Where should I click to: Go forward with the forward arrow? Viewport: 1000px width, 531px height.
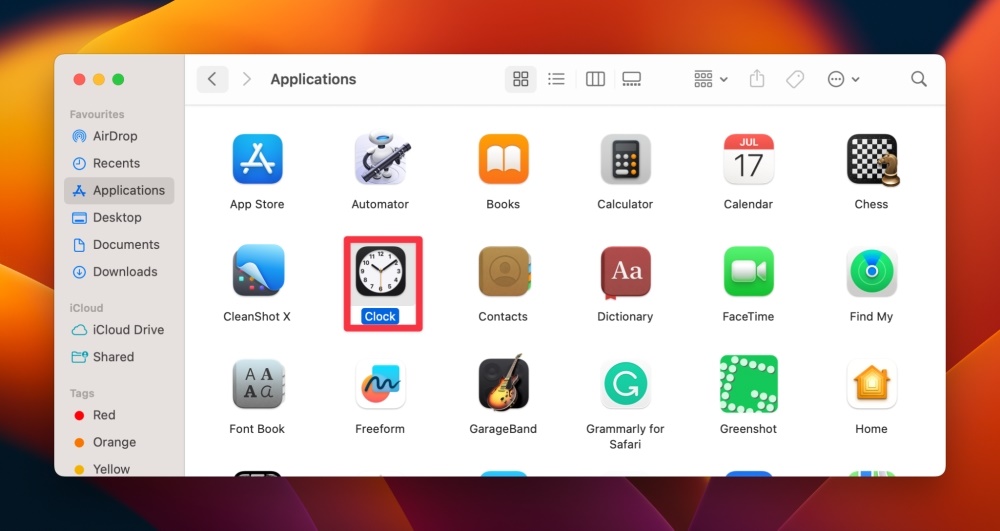pyautogui.click(x=246, y=79)
